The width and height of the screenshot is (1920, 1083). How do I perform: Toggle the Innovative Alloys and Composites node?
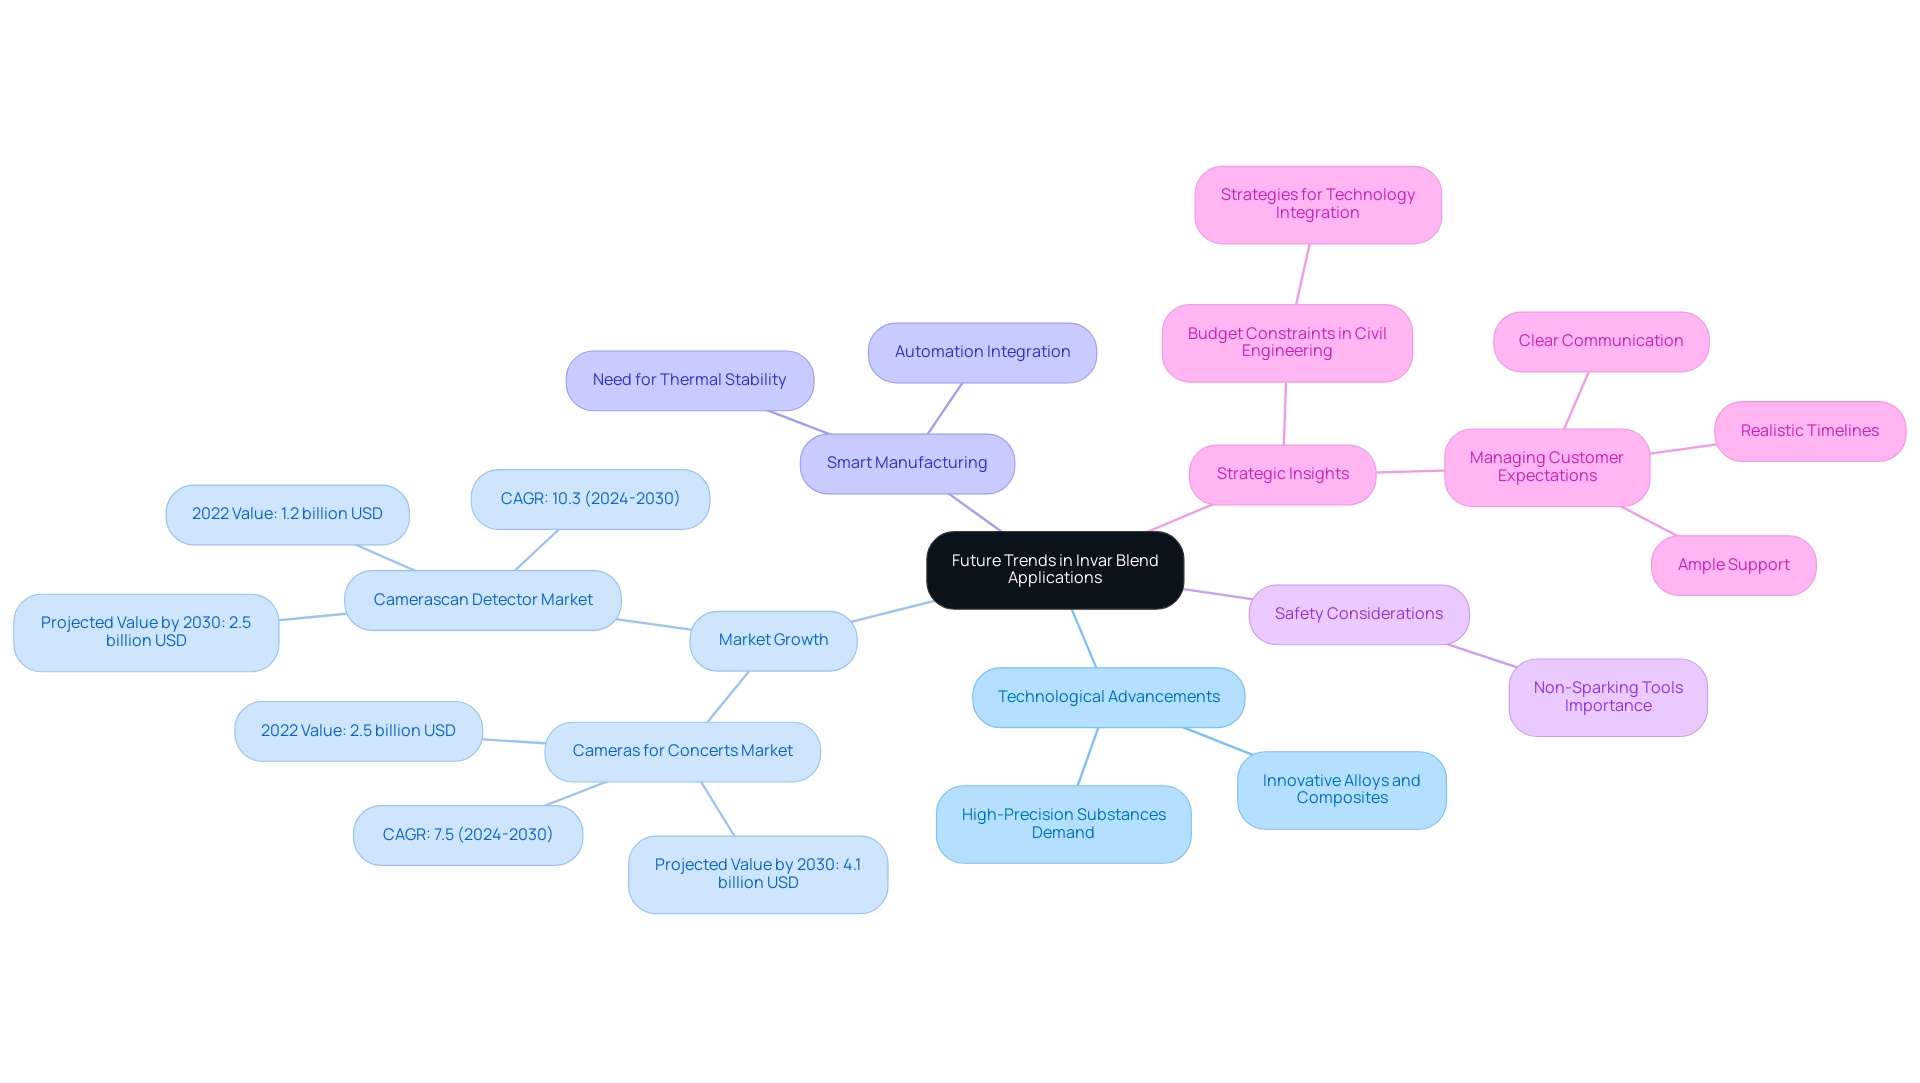(x=1340, y=789)
